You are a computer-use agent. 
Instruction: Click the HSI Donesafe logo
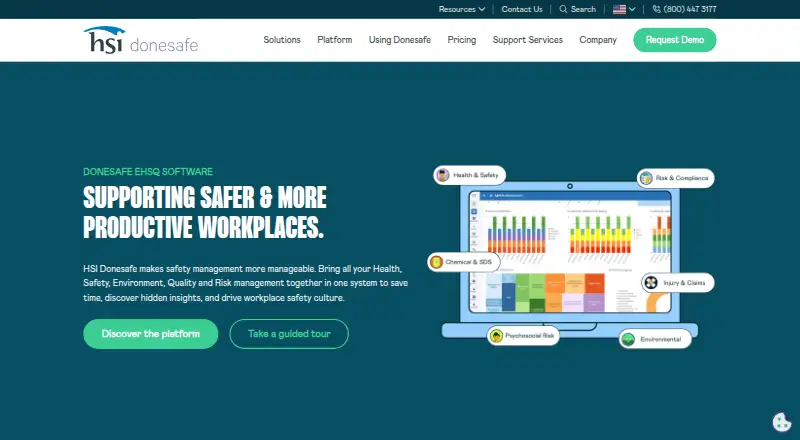pos(141,40)
